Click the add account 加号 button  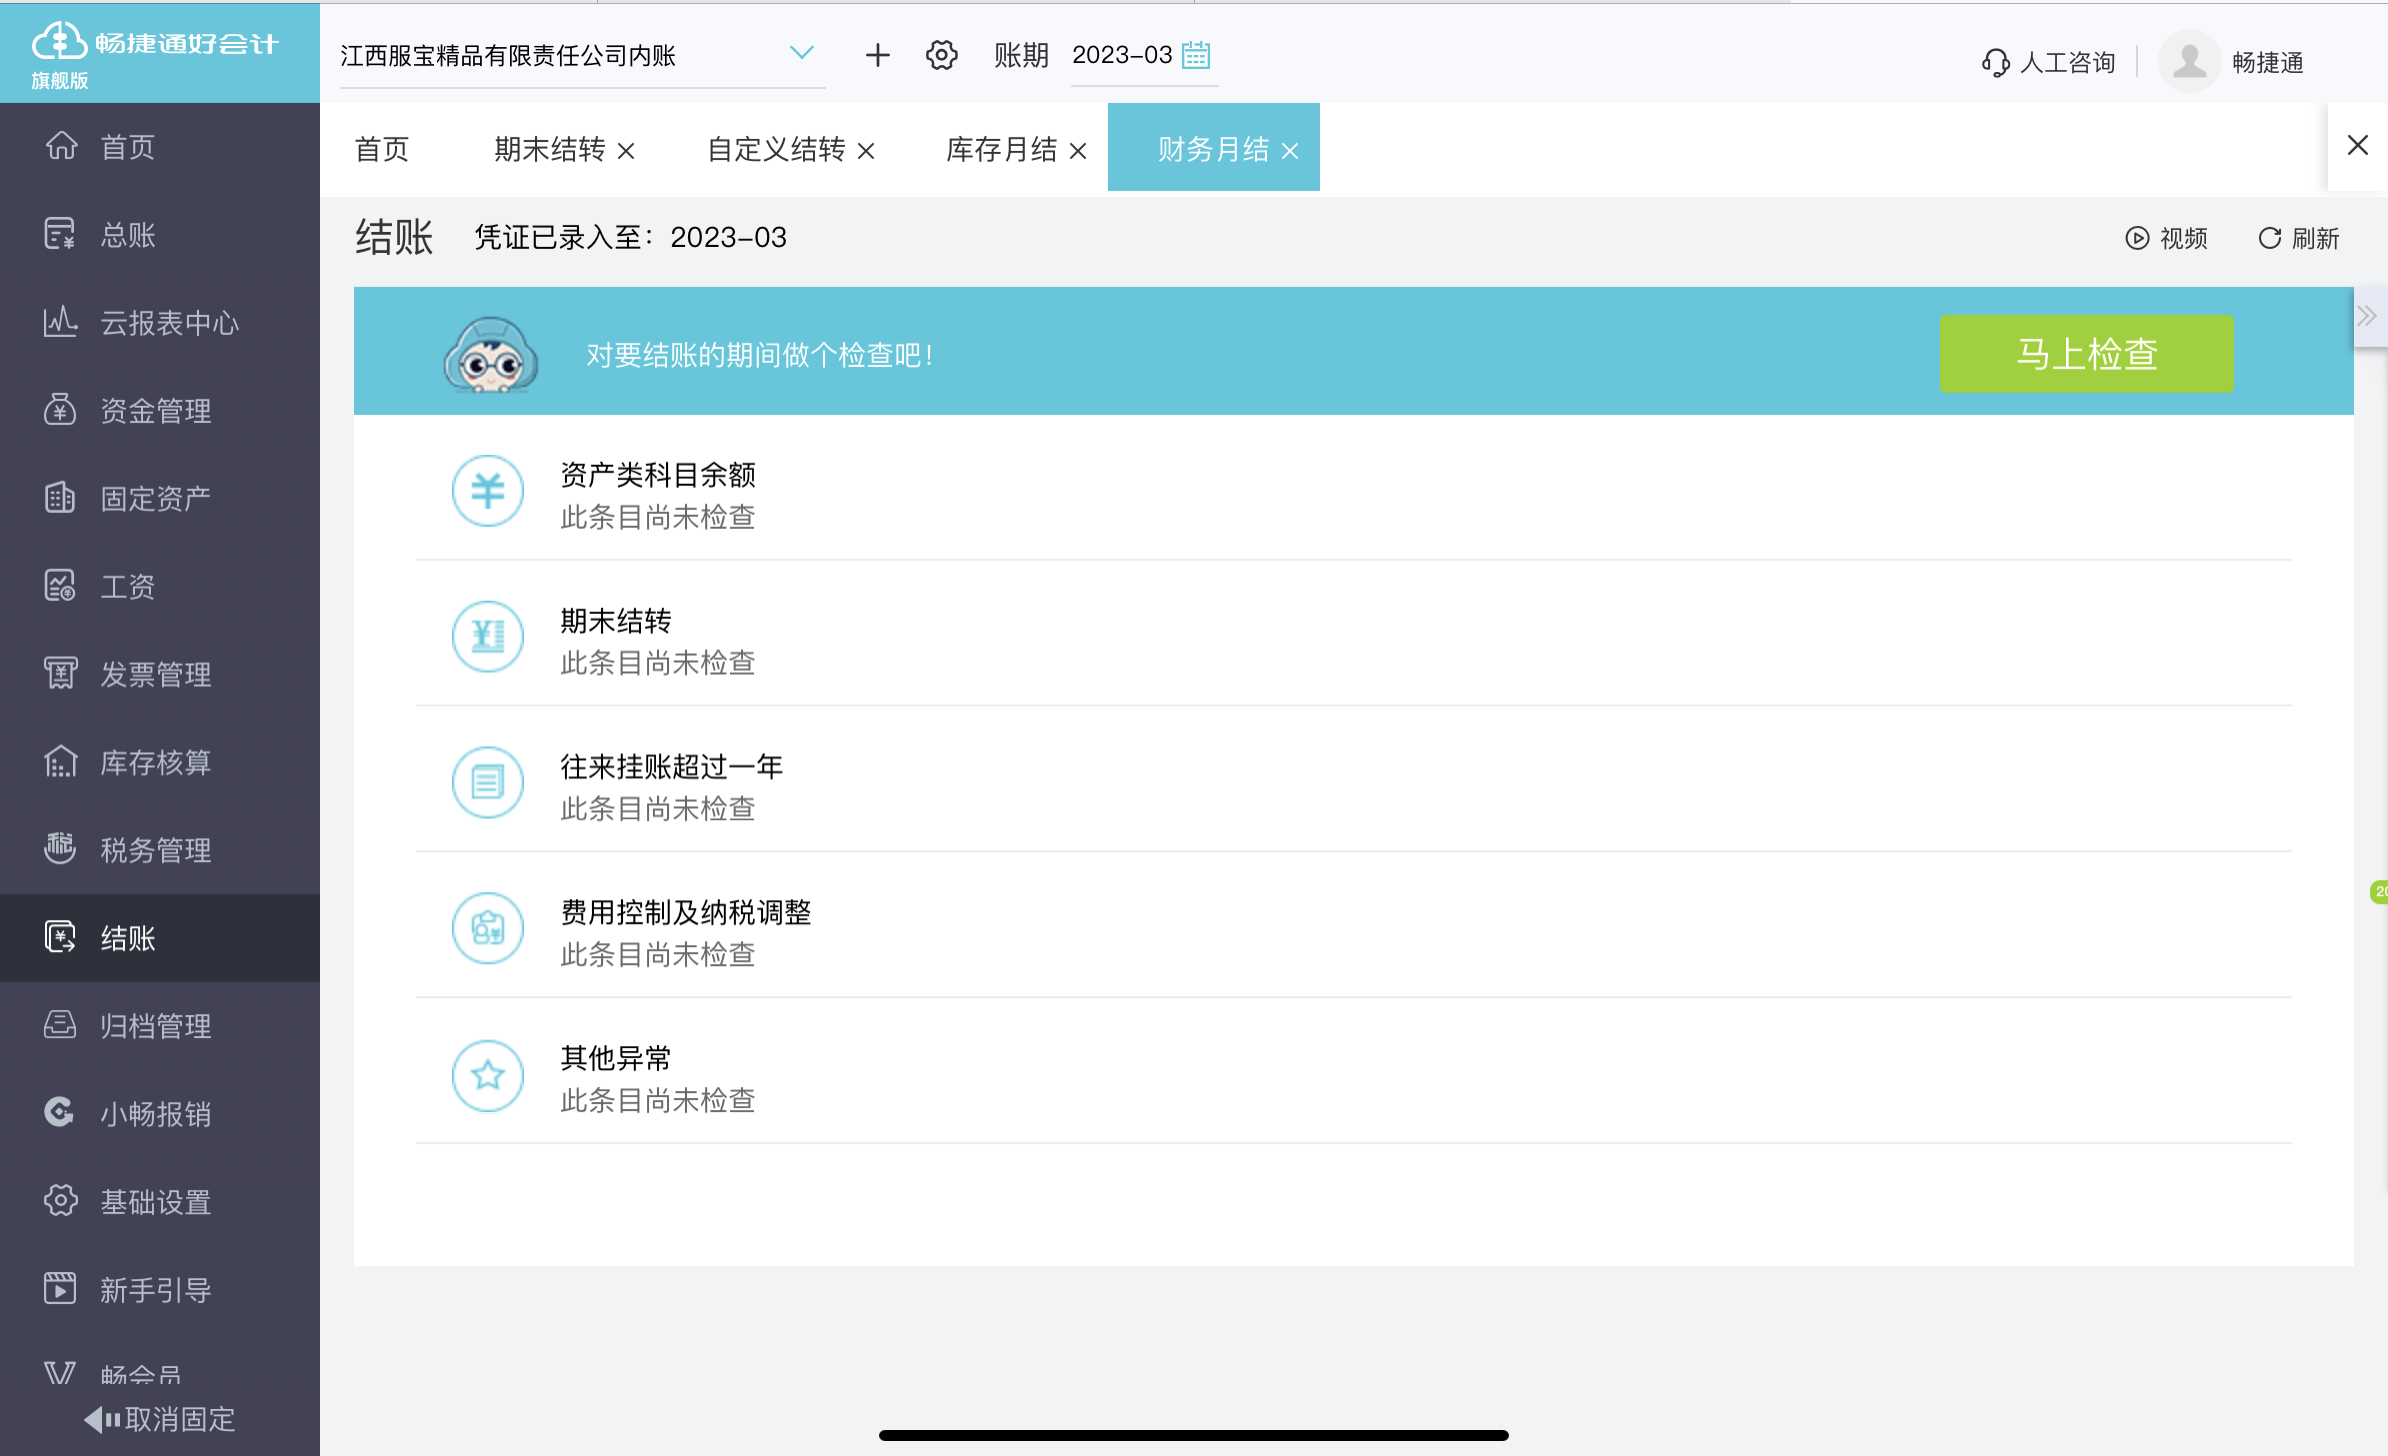877,55
